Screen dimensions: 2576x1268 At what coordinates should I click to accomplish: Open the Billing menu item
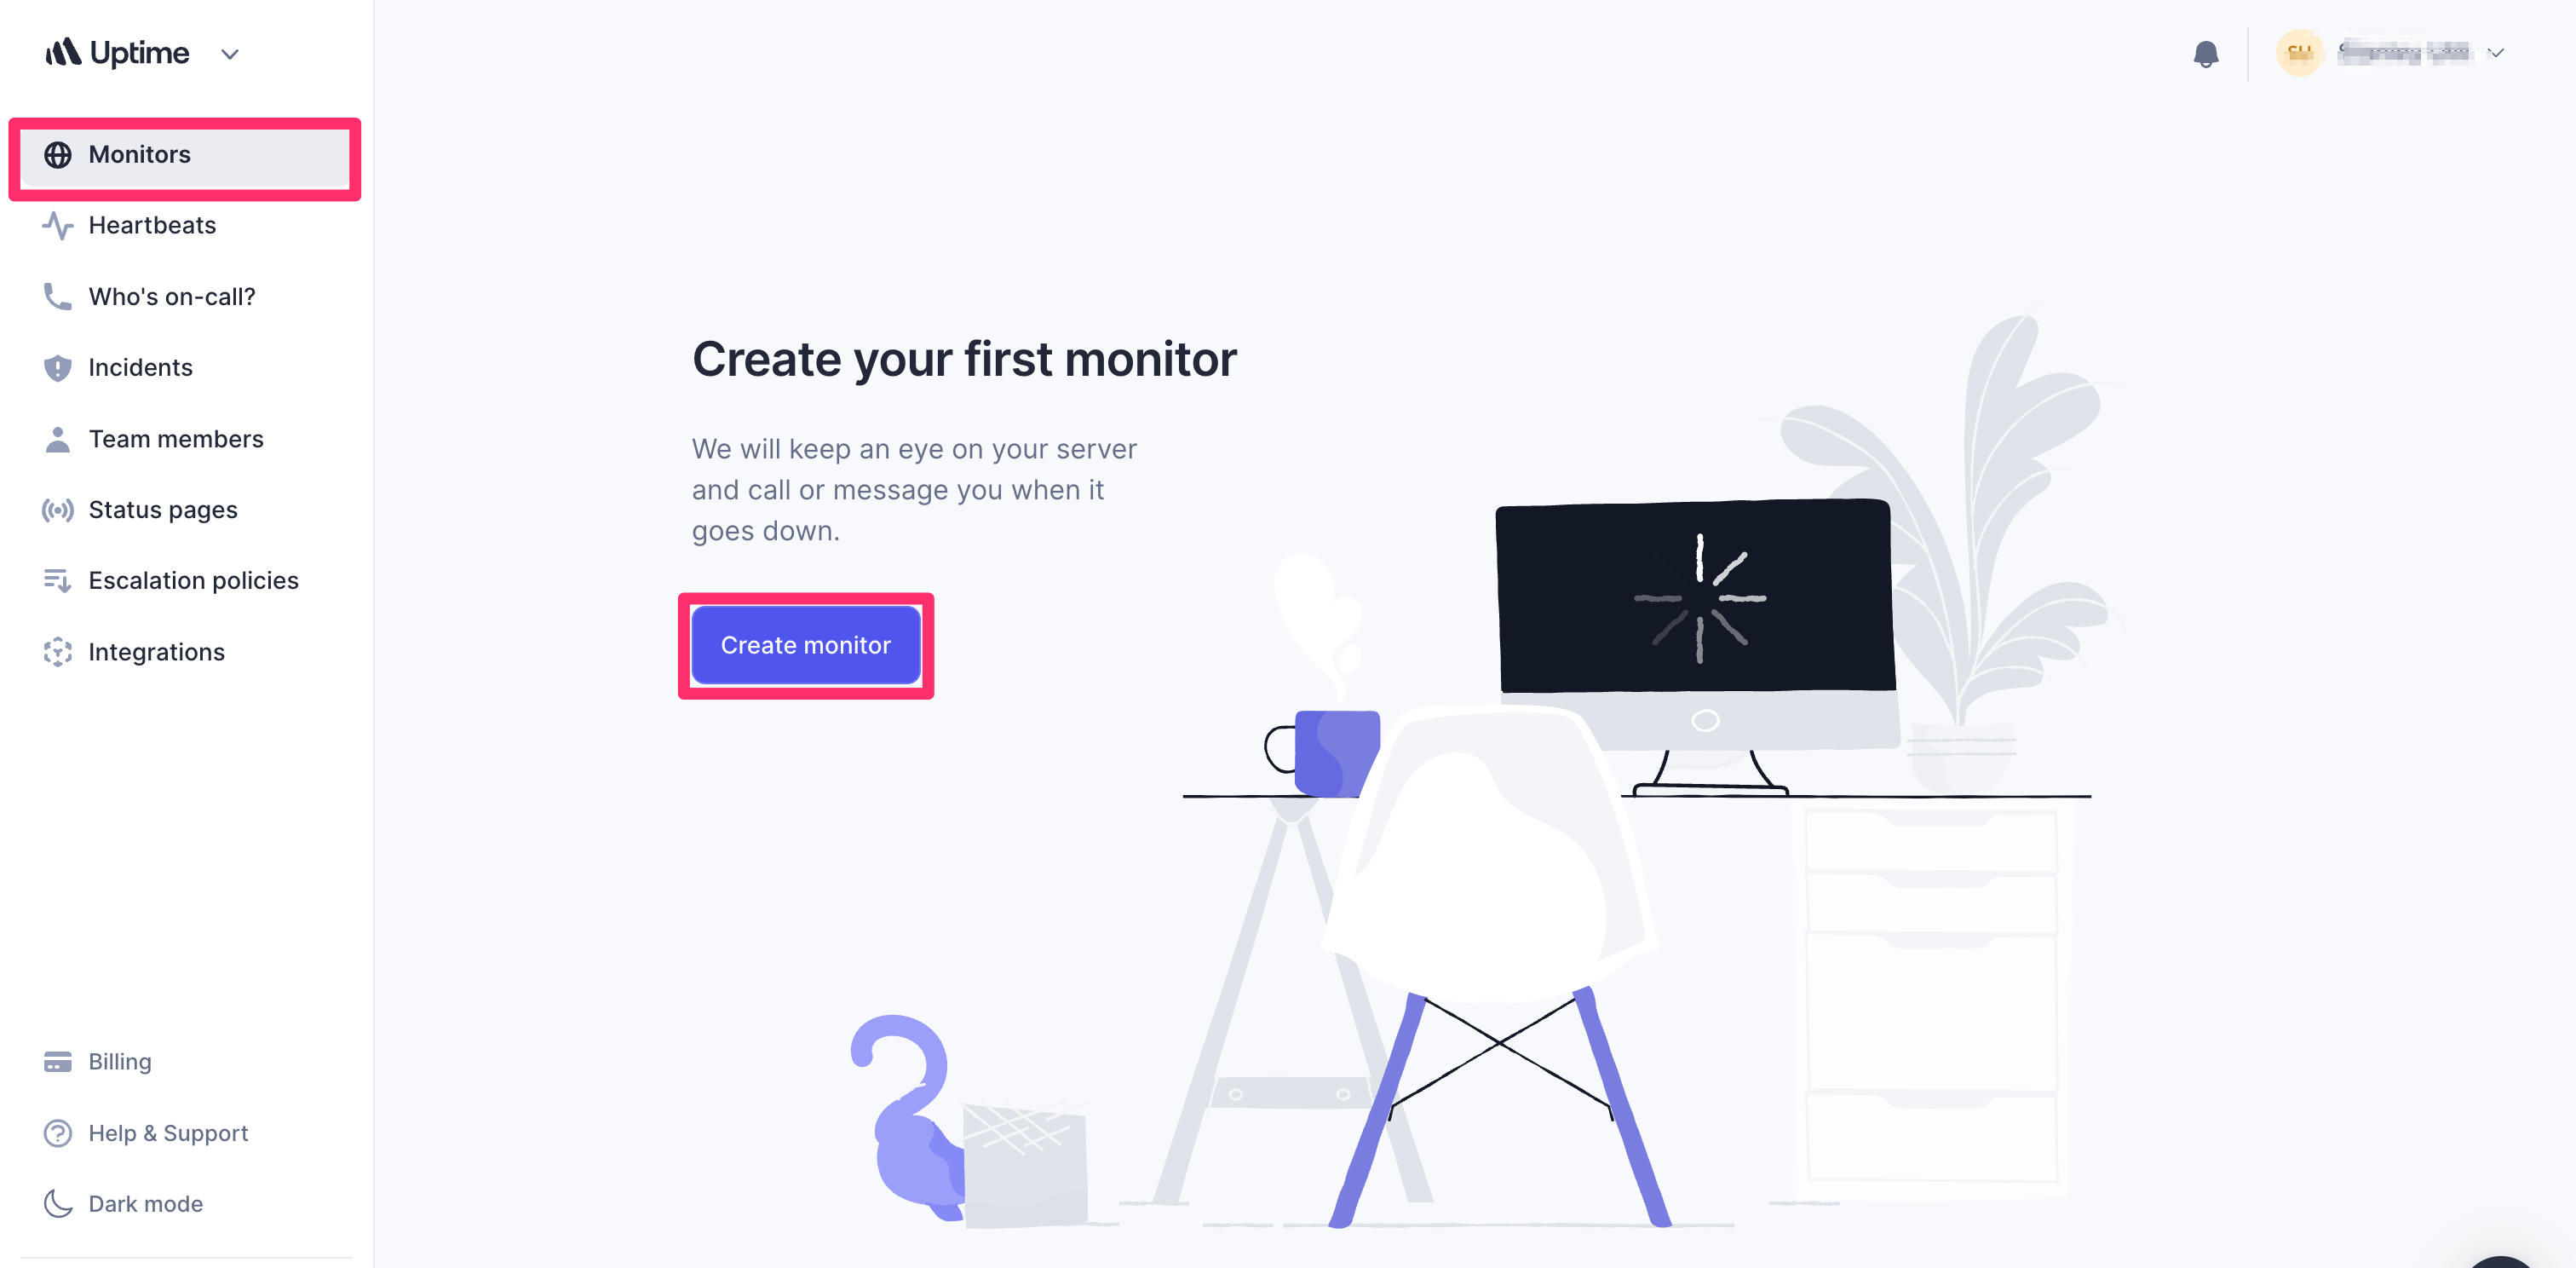[120, 1061]
